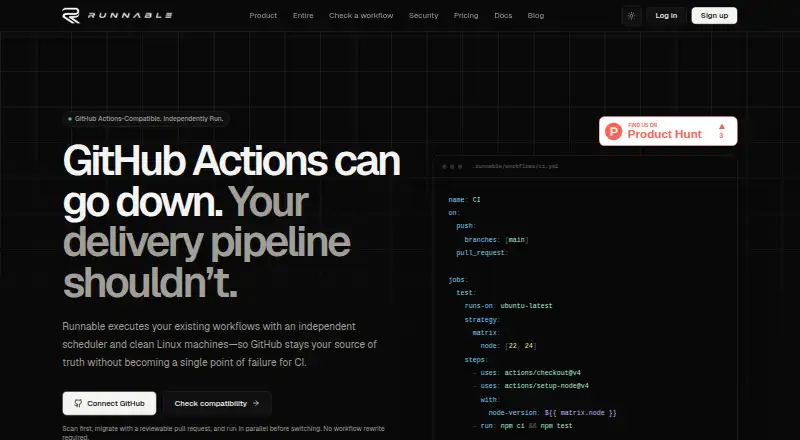Image resolution: width=800 pixels, height=440 pixels.
Task: Open the Product menu
Action: click(263, 16)
